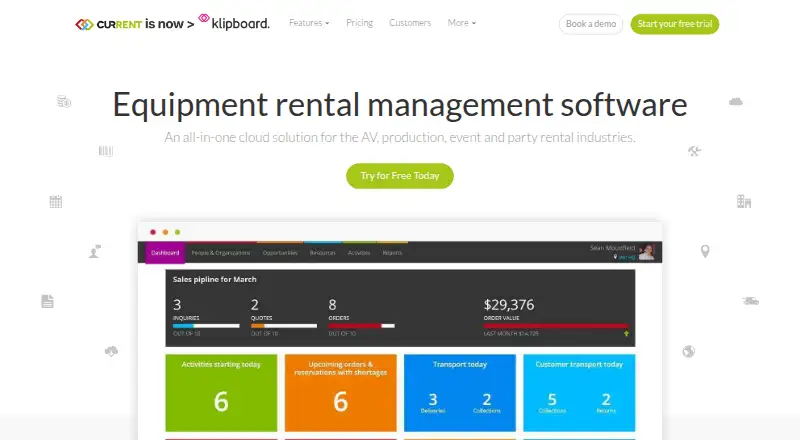The width and height of the screenshot is (800, 440).
Task: Open the Activities tab in preview
Action: click(x=359, y=253)
